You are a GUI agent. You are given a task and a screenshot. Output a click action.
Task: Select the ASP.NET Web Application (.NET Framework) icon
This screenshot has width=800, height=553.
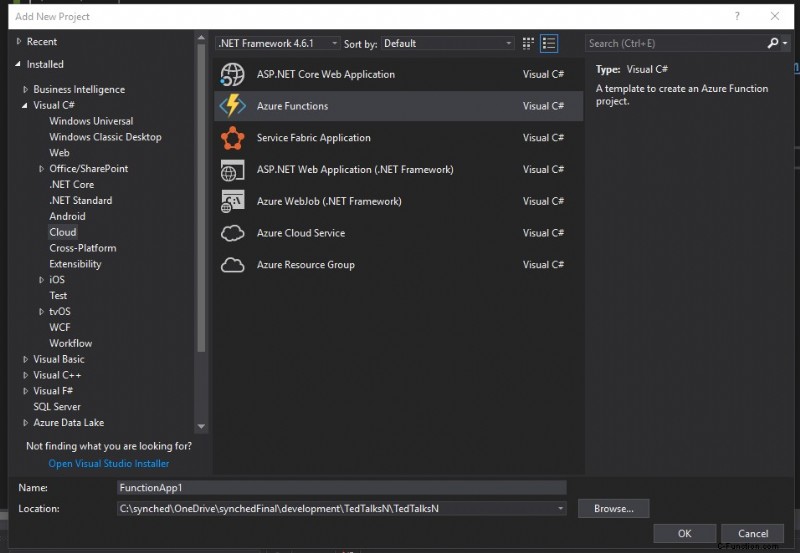coord(232,170)
